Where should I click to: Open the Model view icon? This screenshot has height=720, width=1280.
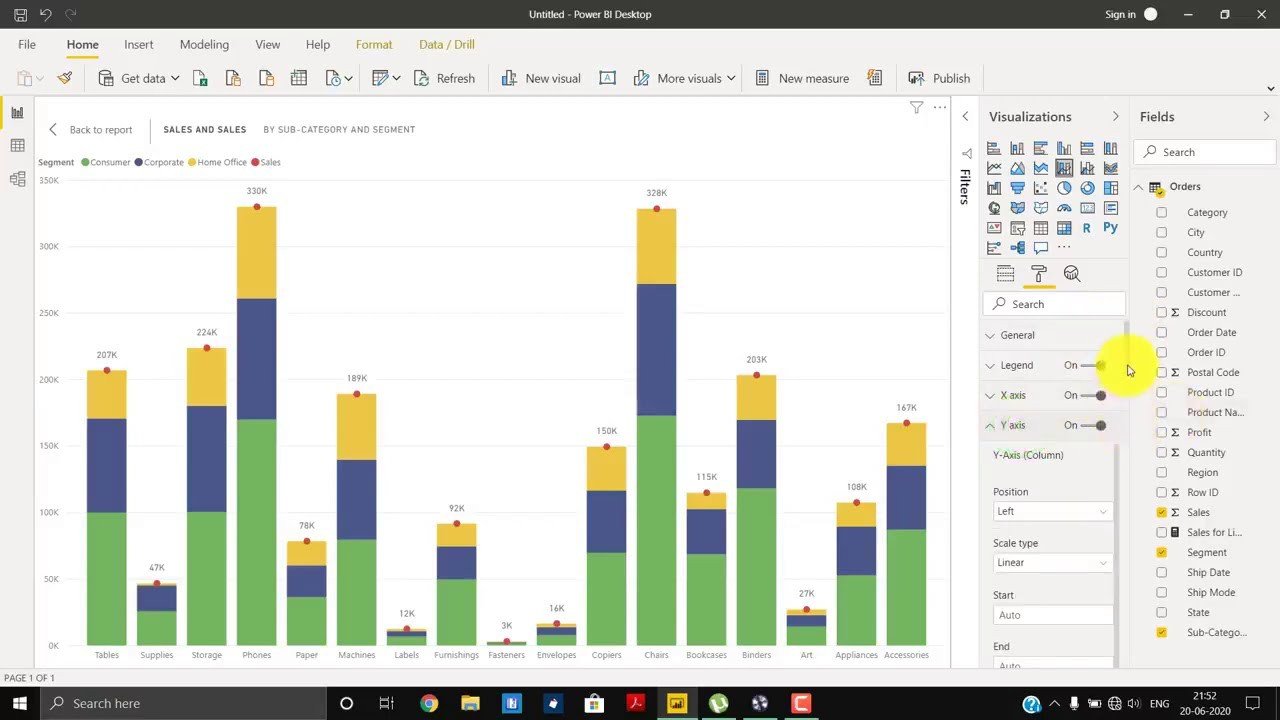pos(17,179)
